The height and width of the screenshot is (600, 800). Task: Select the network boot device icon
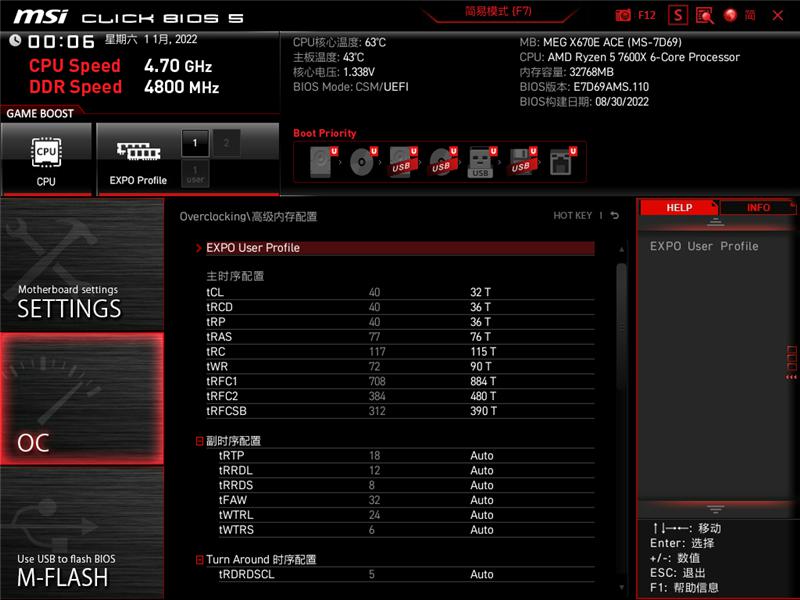tap(561, 162)
